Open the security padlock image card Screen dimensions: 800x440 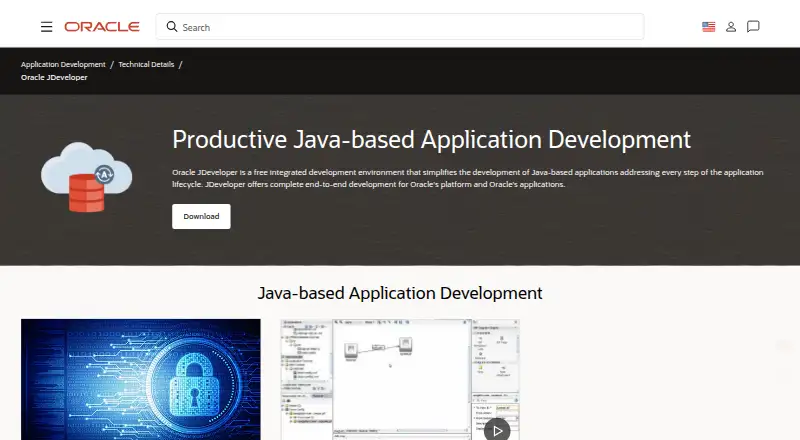[x=141, y=379]
